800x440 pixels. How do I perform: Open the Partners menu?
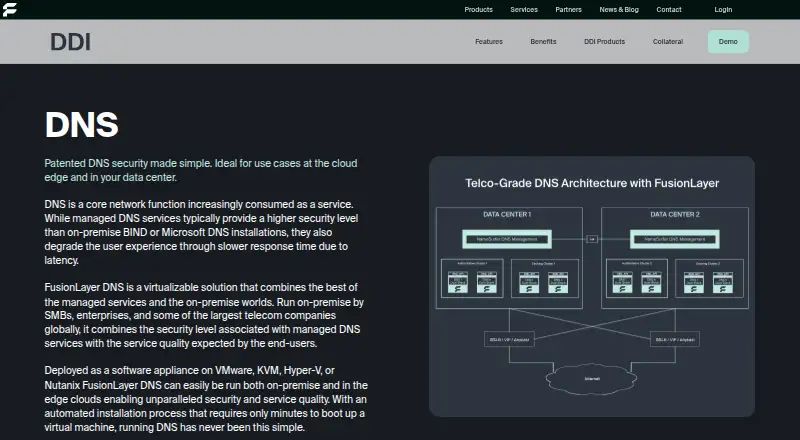[x=568, y=10]
